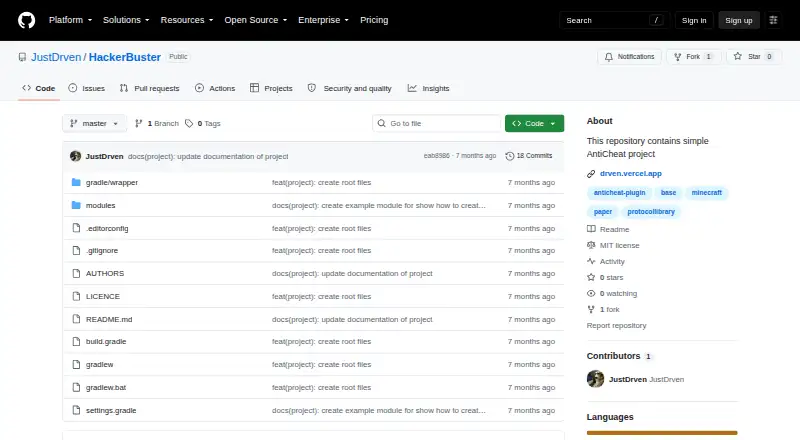Go to the Insights tab
800x440 pixels.
click(429, 88)
